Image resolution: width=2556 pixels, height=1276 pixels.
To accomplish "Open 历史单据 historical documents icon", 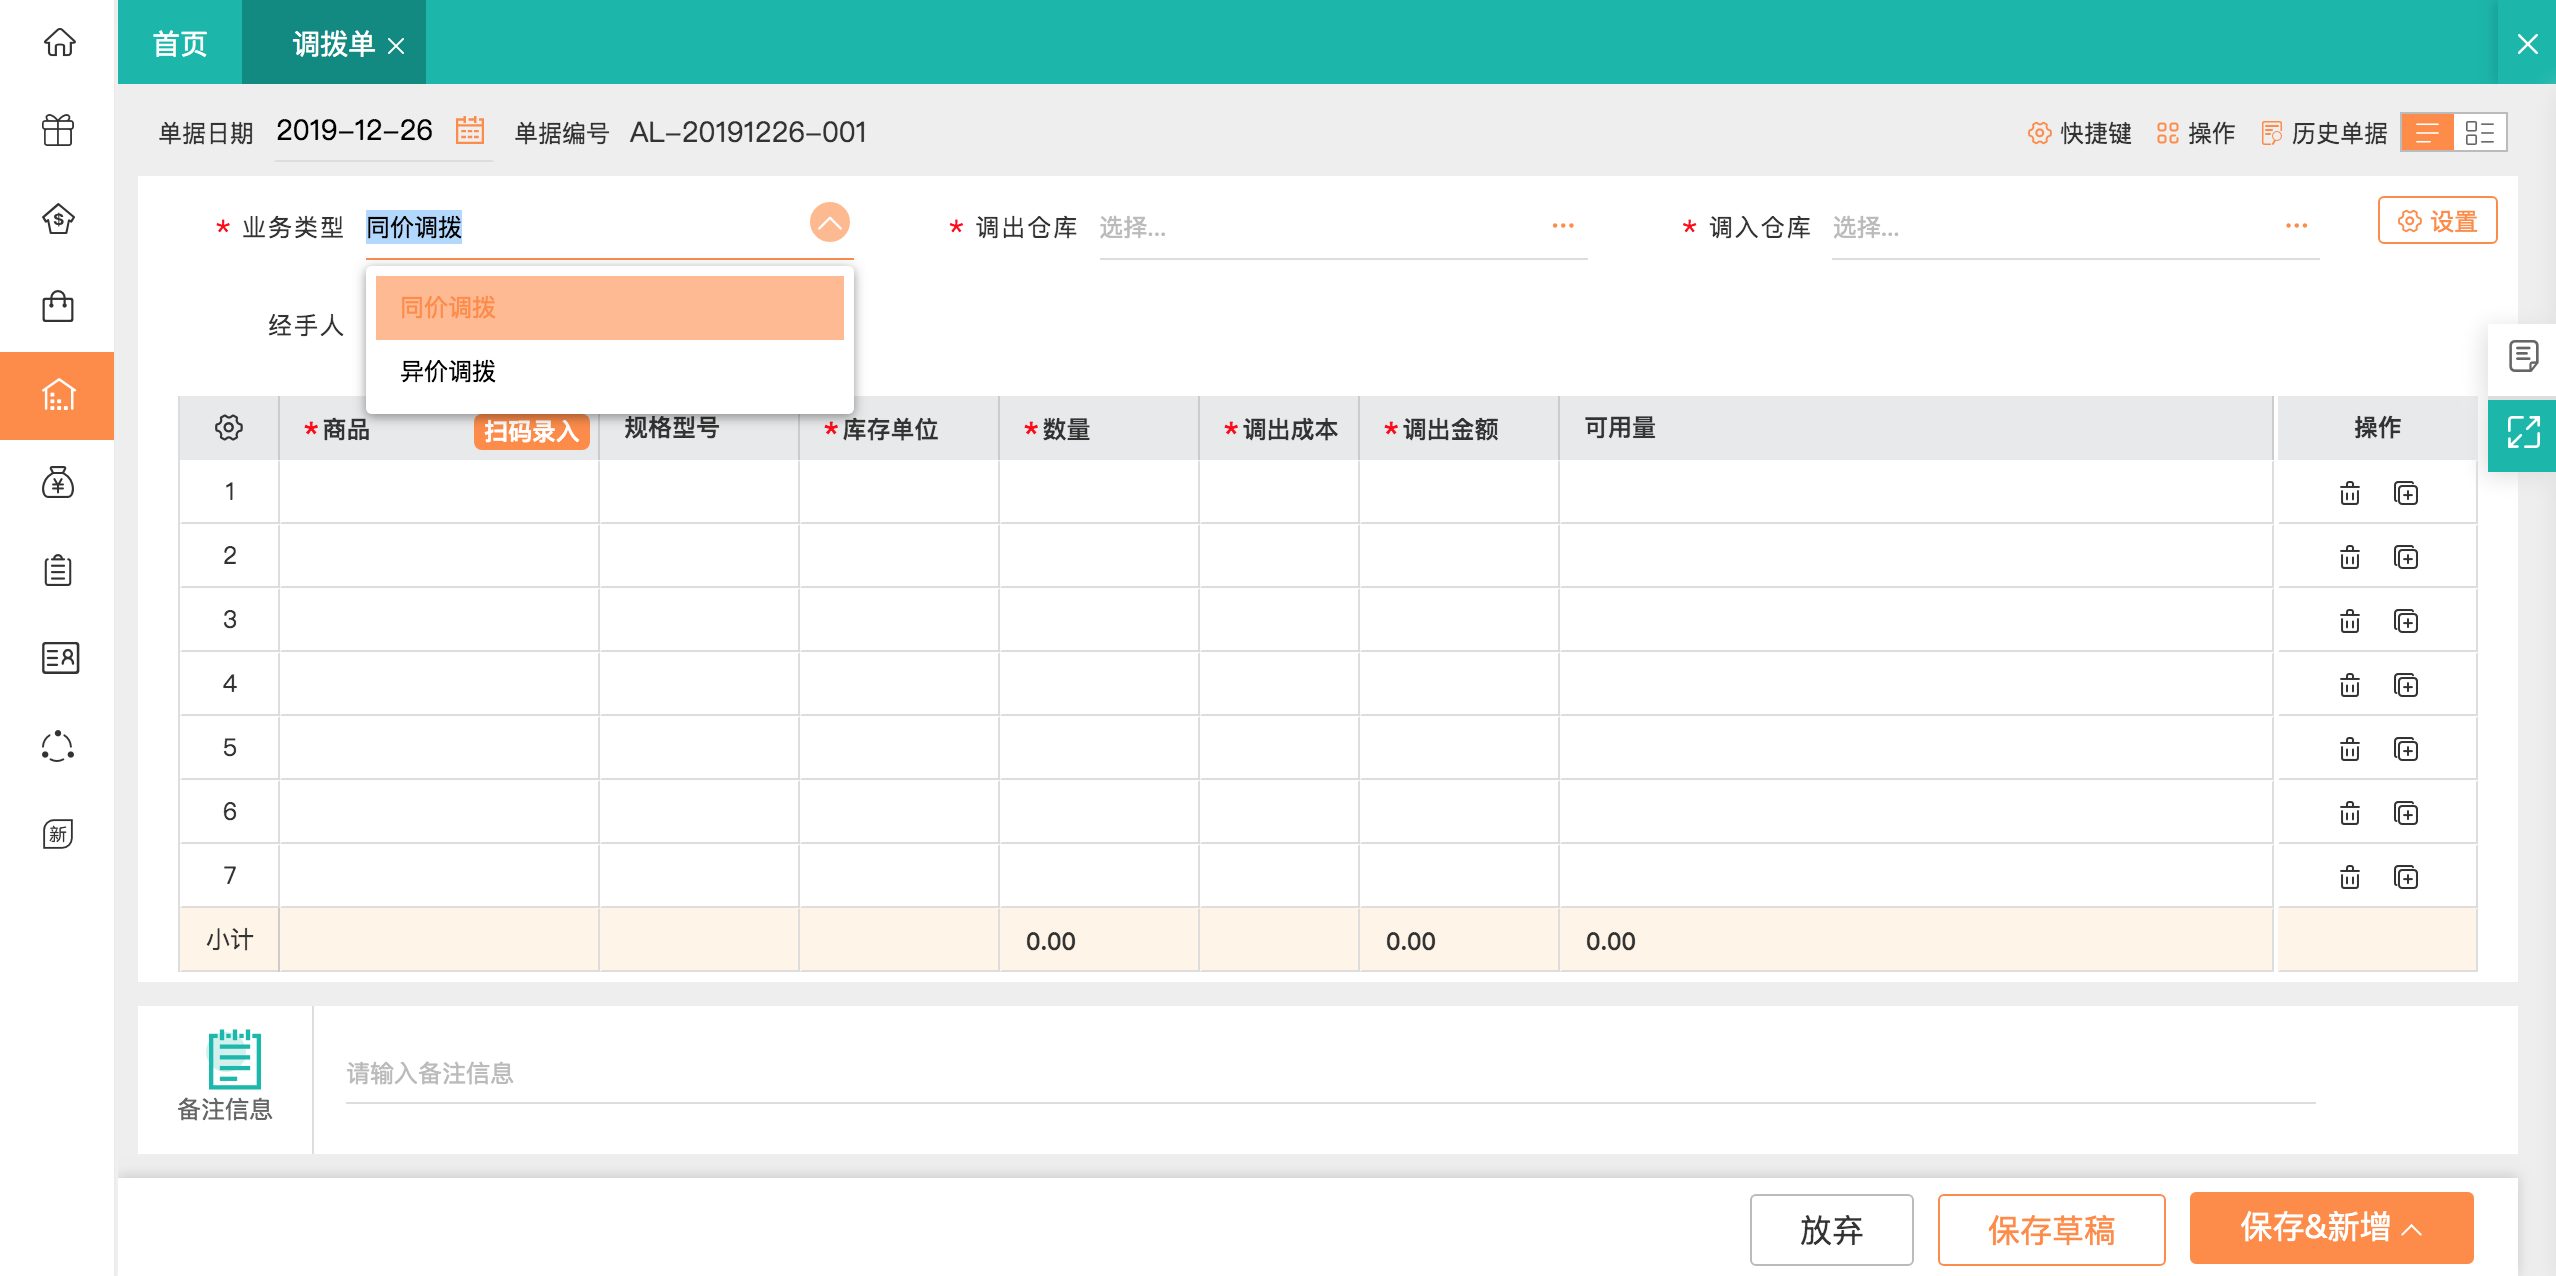I will [x=2271, y=134].
